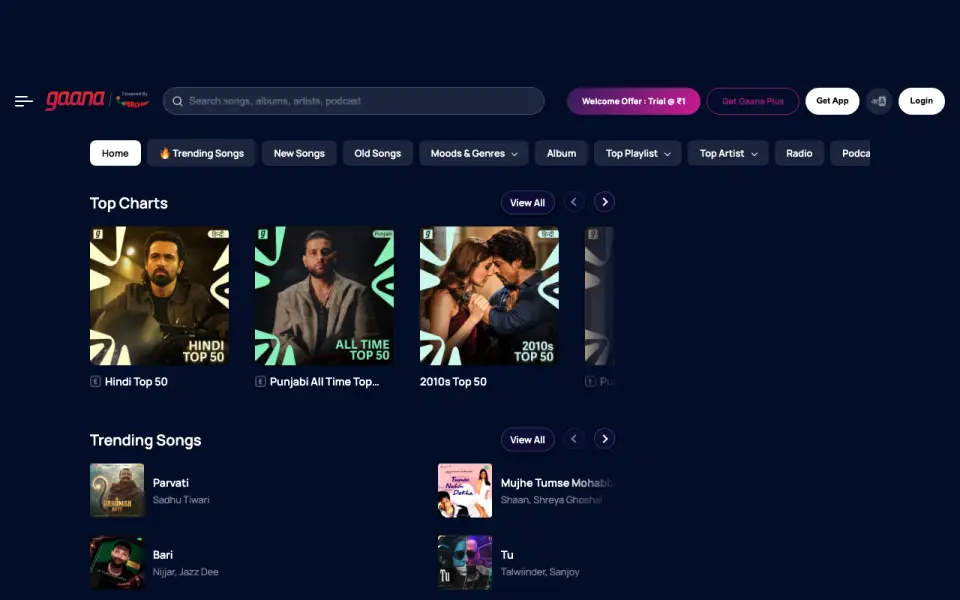Click the Trending Songs section heading
This screenshot has height=600, width=960.
146,440
